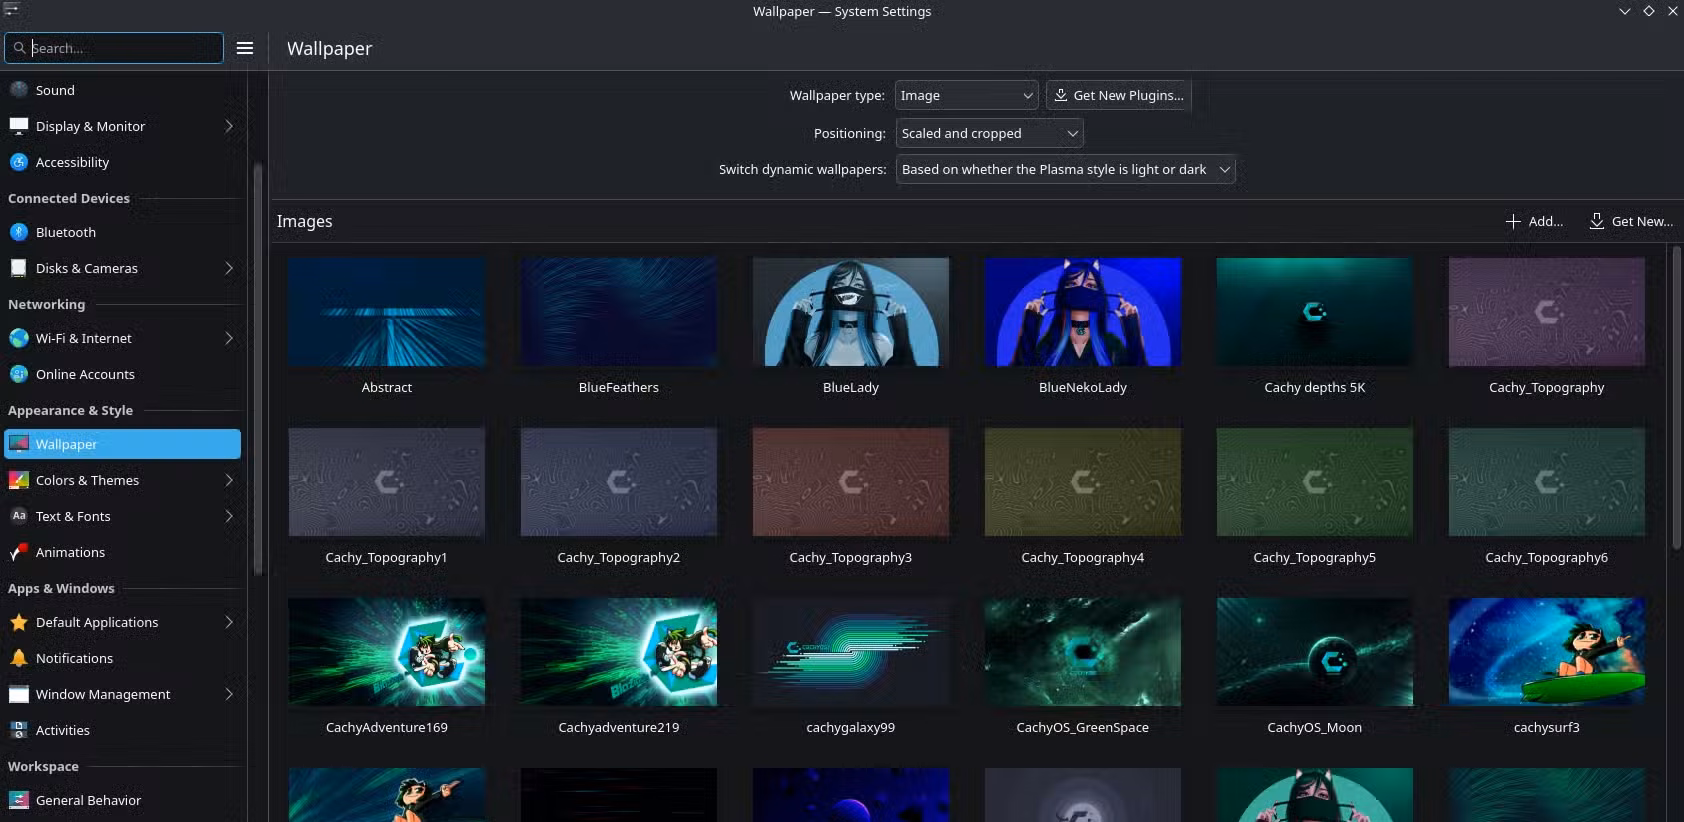The height and width of the screenshot is (822, 1684).
Task: Select Animations in the sidebar
Action: (123, 552)
